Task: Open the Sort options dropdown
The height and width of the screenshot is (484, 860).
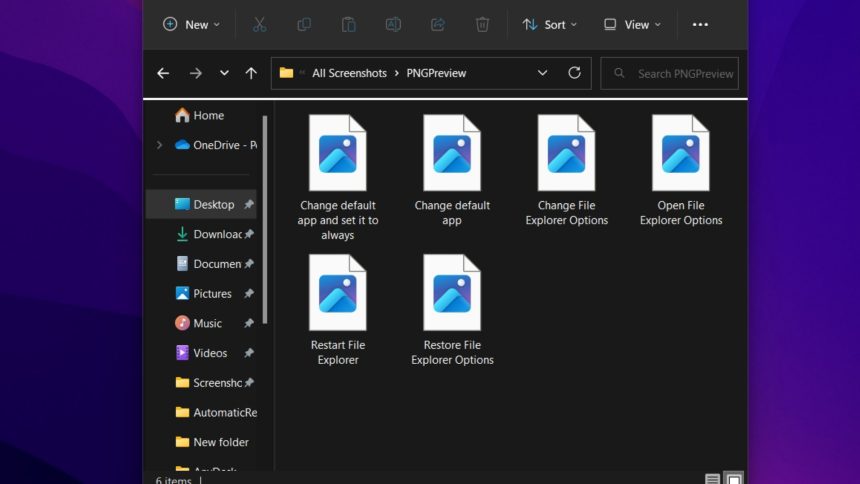Action: (549, 25)
